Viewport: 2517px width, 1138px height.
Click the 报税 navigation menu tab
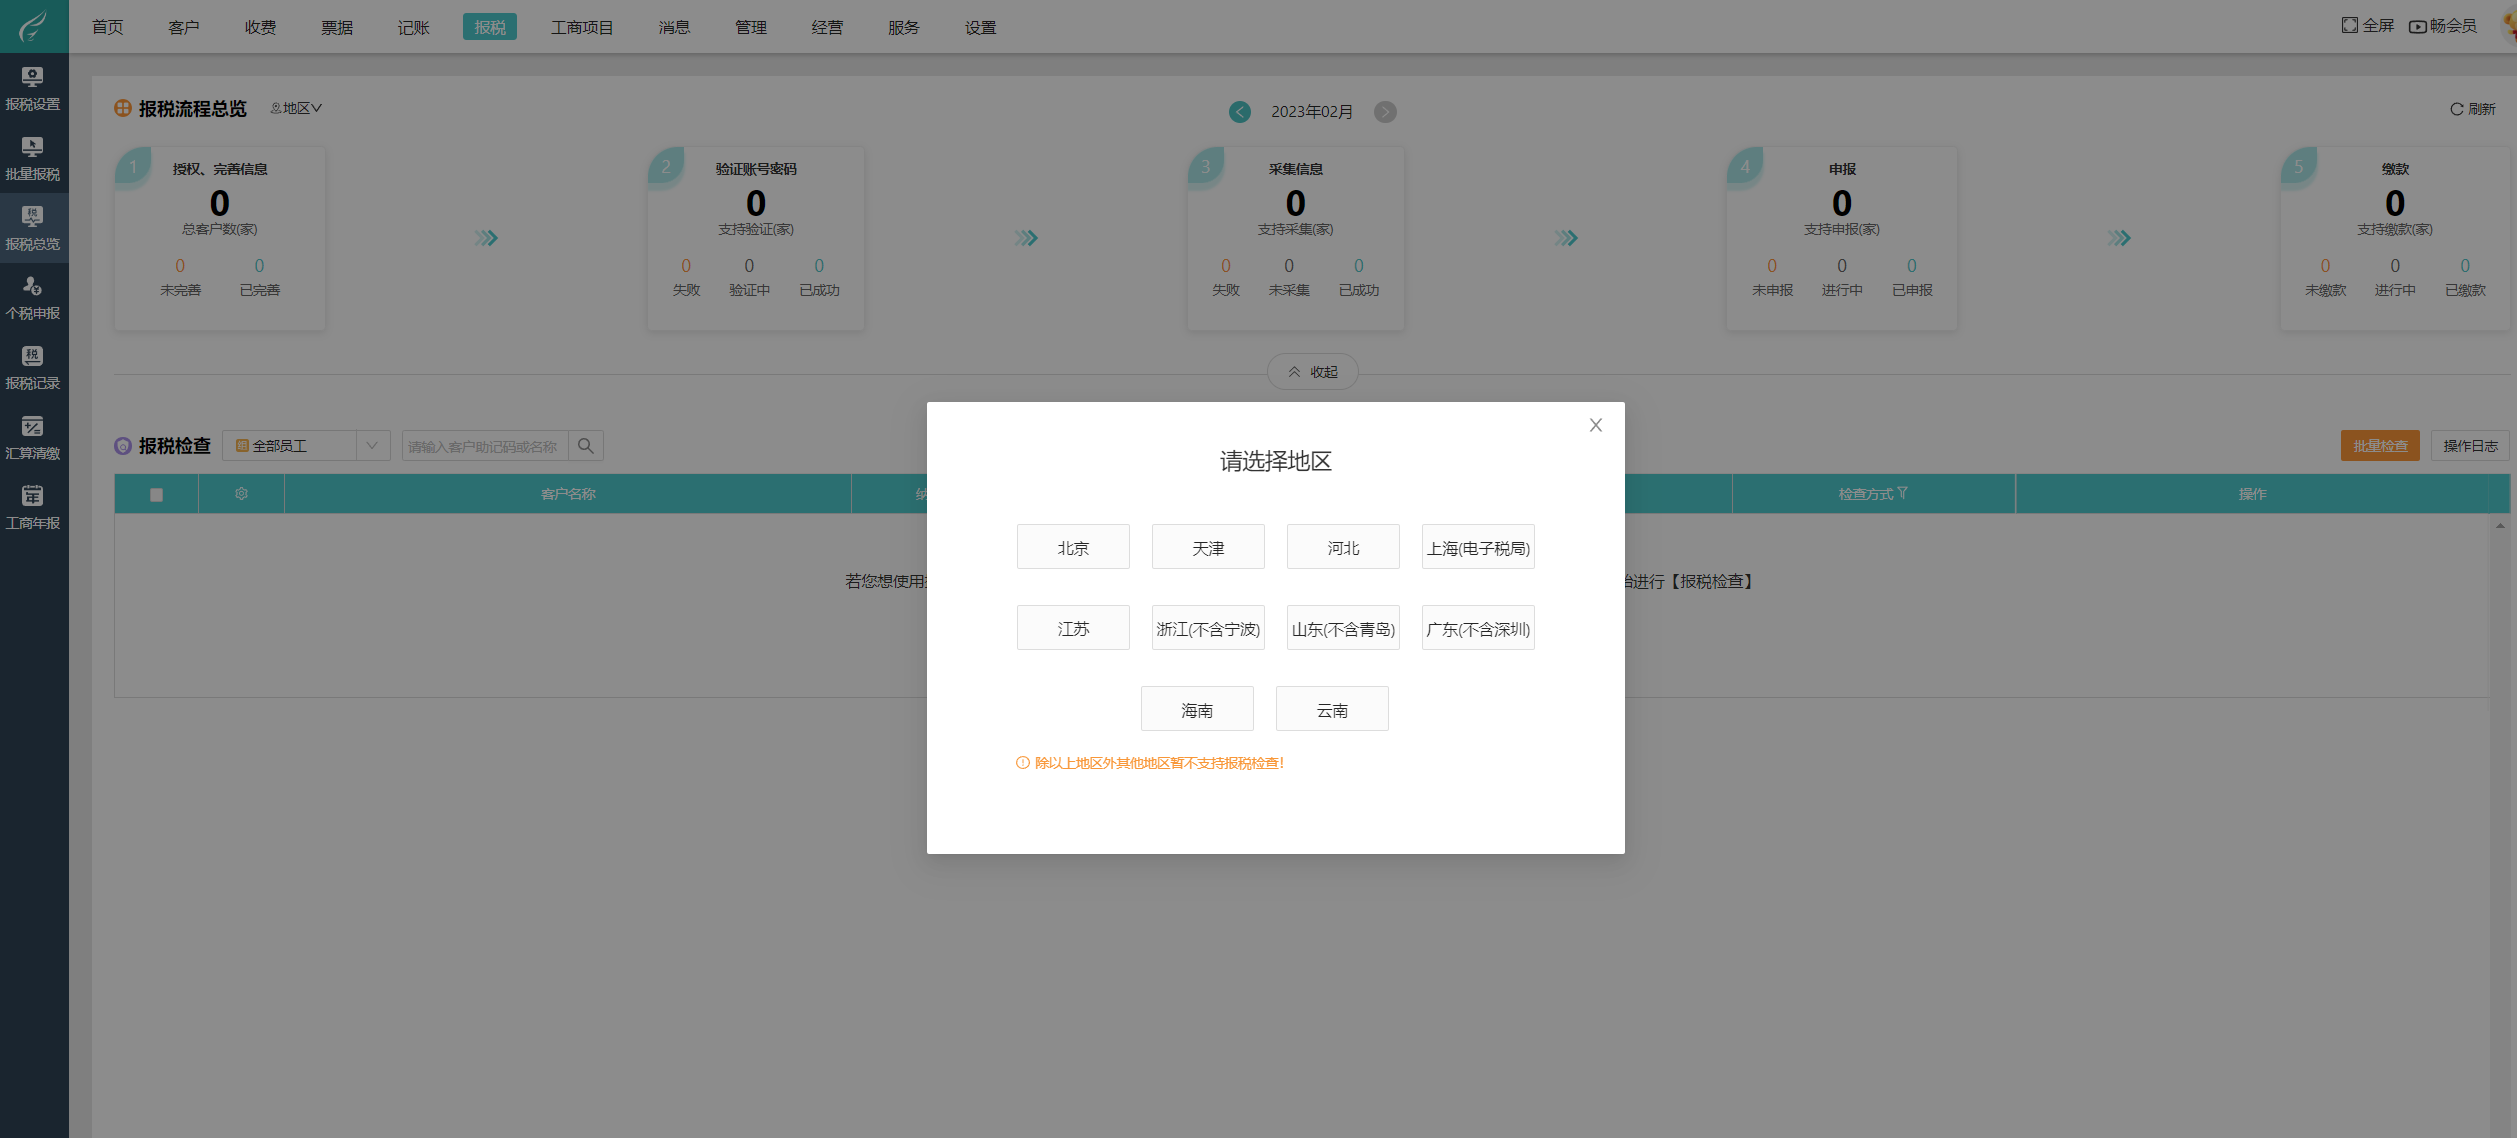(491, 27)
